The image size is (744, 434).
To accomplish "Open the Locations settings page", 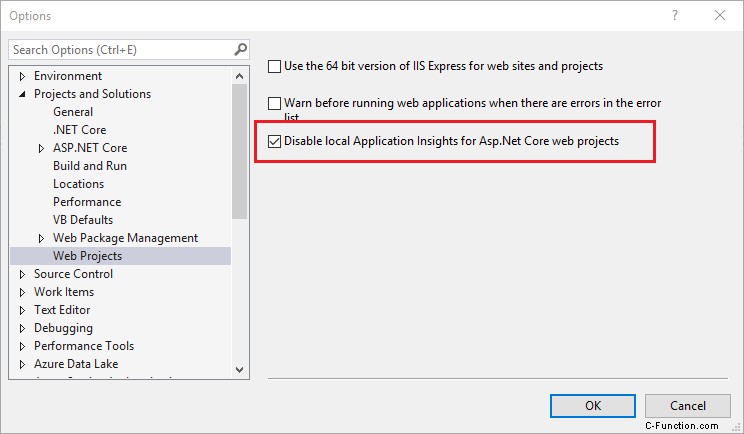I will point(78,184).
